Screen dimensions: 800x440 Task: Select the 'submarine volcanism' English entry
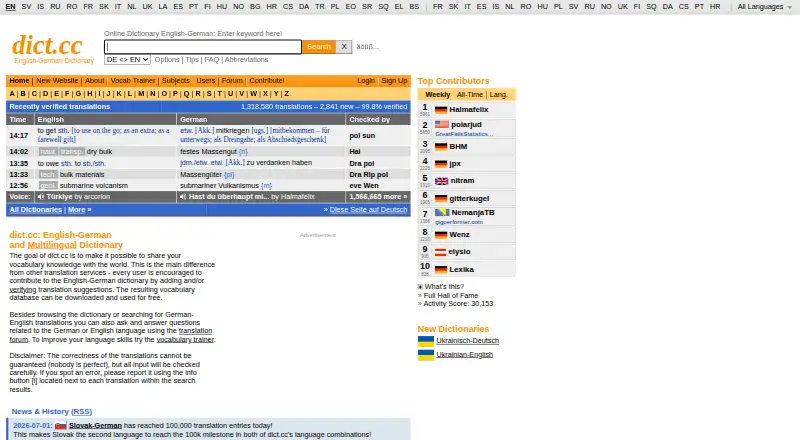click(x=93, y=186)
